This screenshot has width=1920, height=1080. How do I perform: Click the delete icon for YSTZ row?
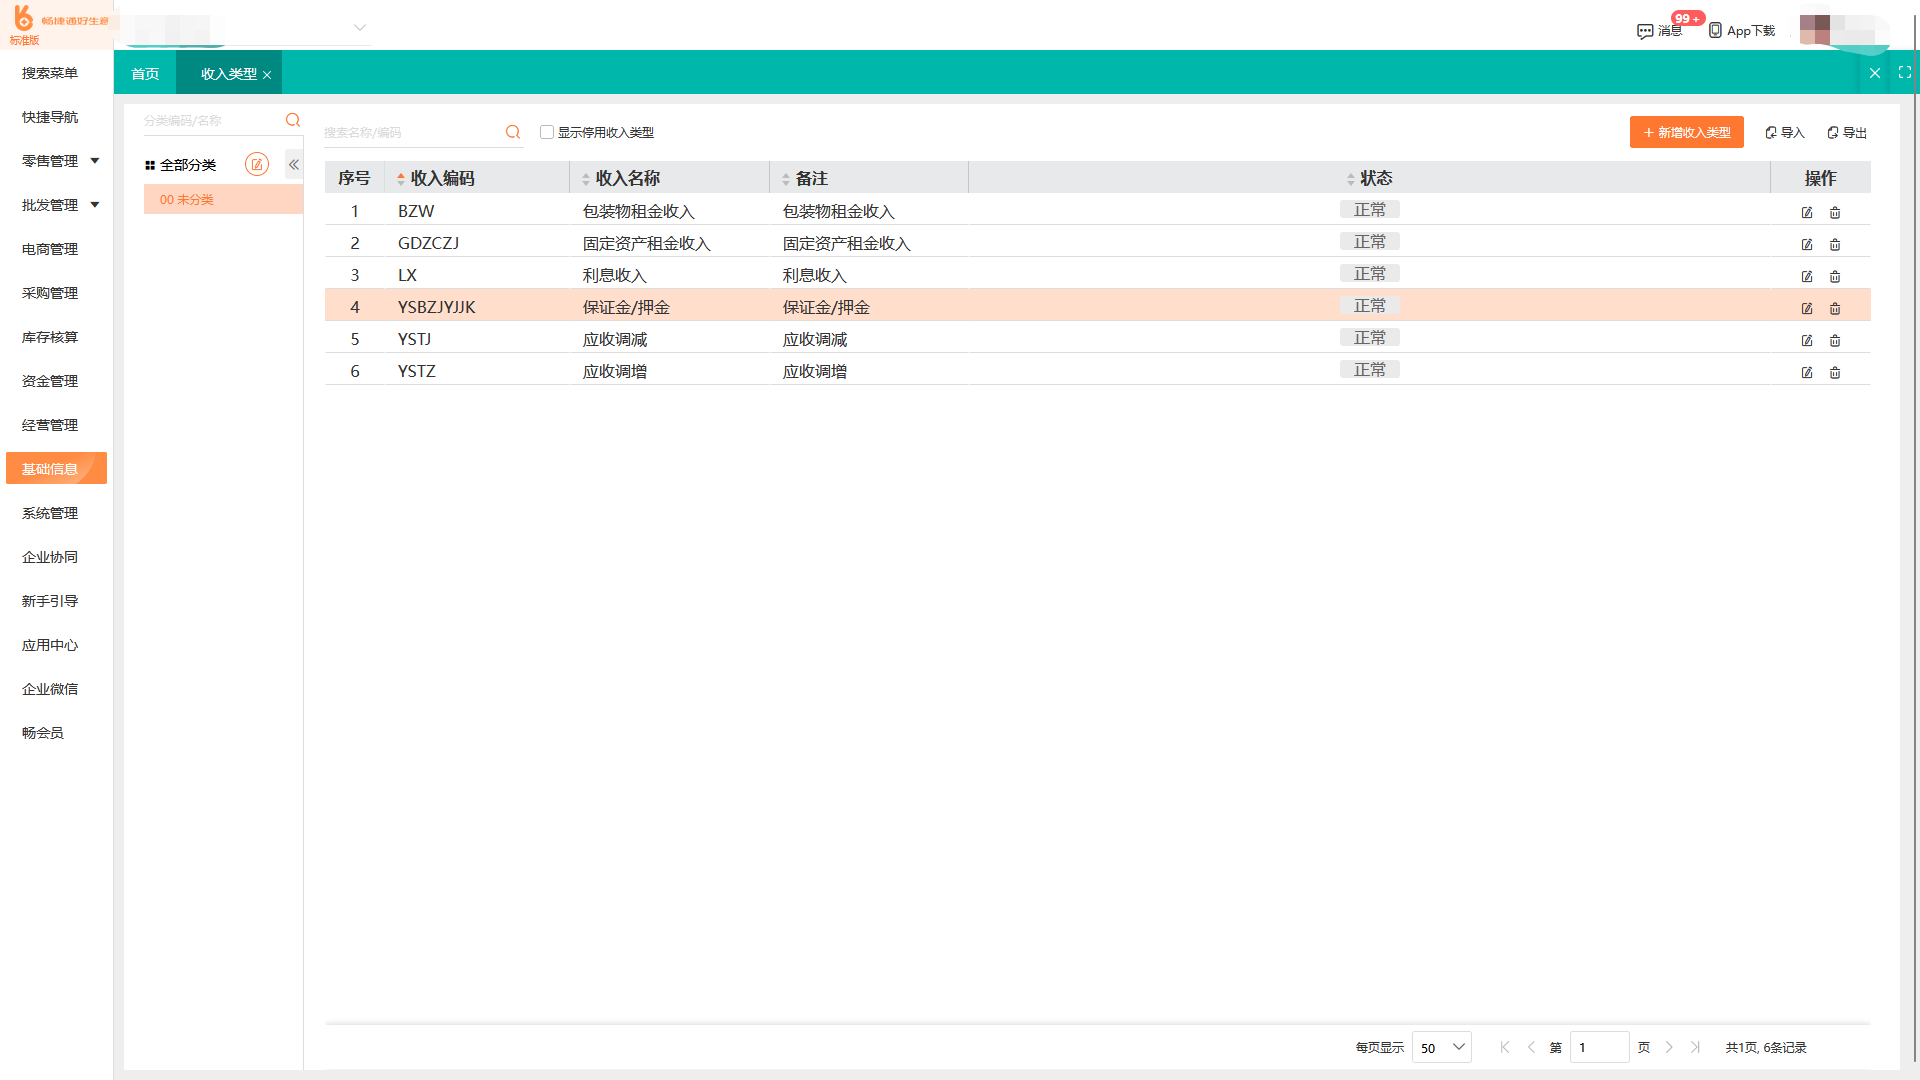click(x=1836, y=371)
